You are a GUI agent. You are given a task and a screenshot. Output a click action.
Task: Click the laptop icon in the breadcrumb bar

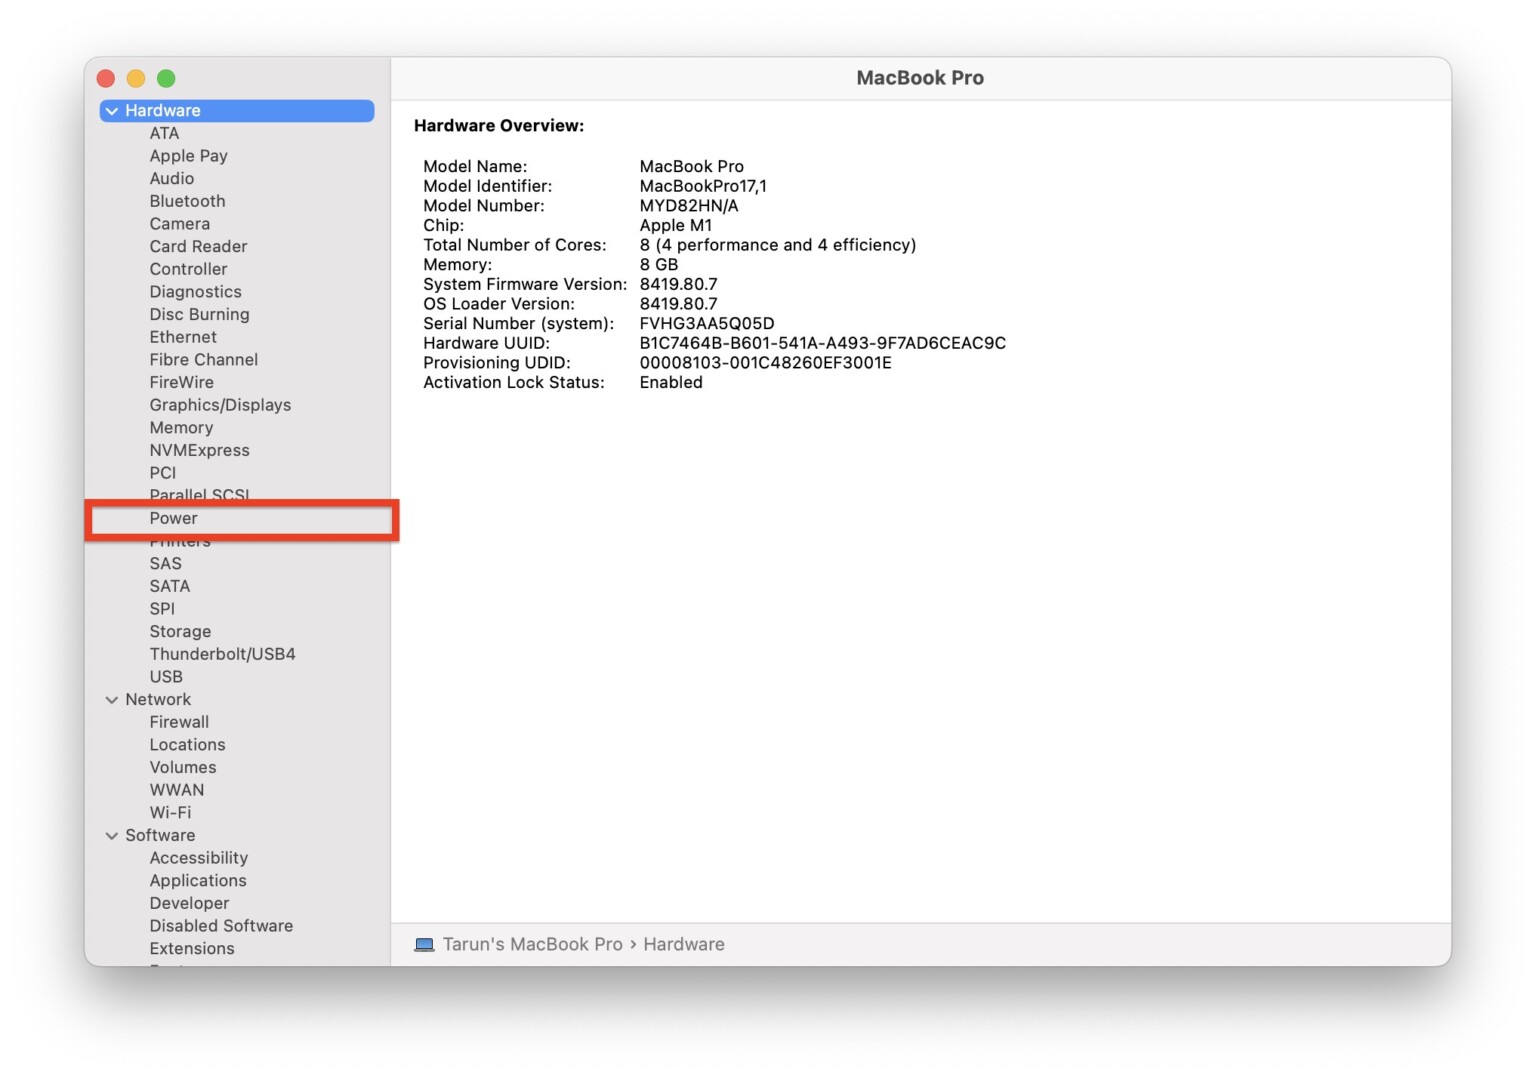click(x=424, y=943)
